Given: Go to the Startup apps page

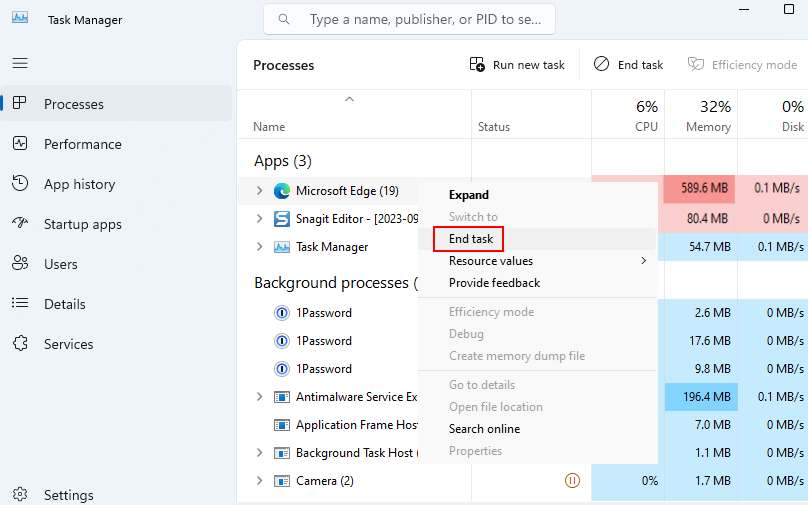Looking at the screenshot, I should [x=116, y=224].
